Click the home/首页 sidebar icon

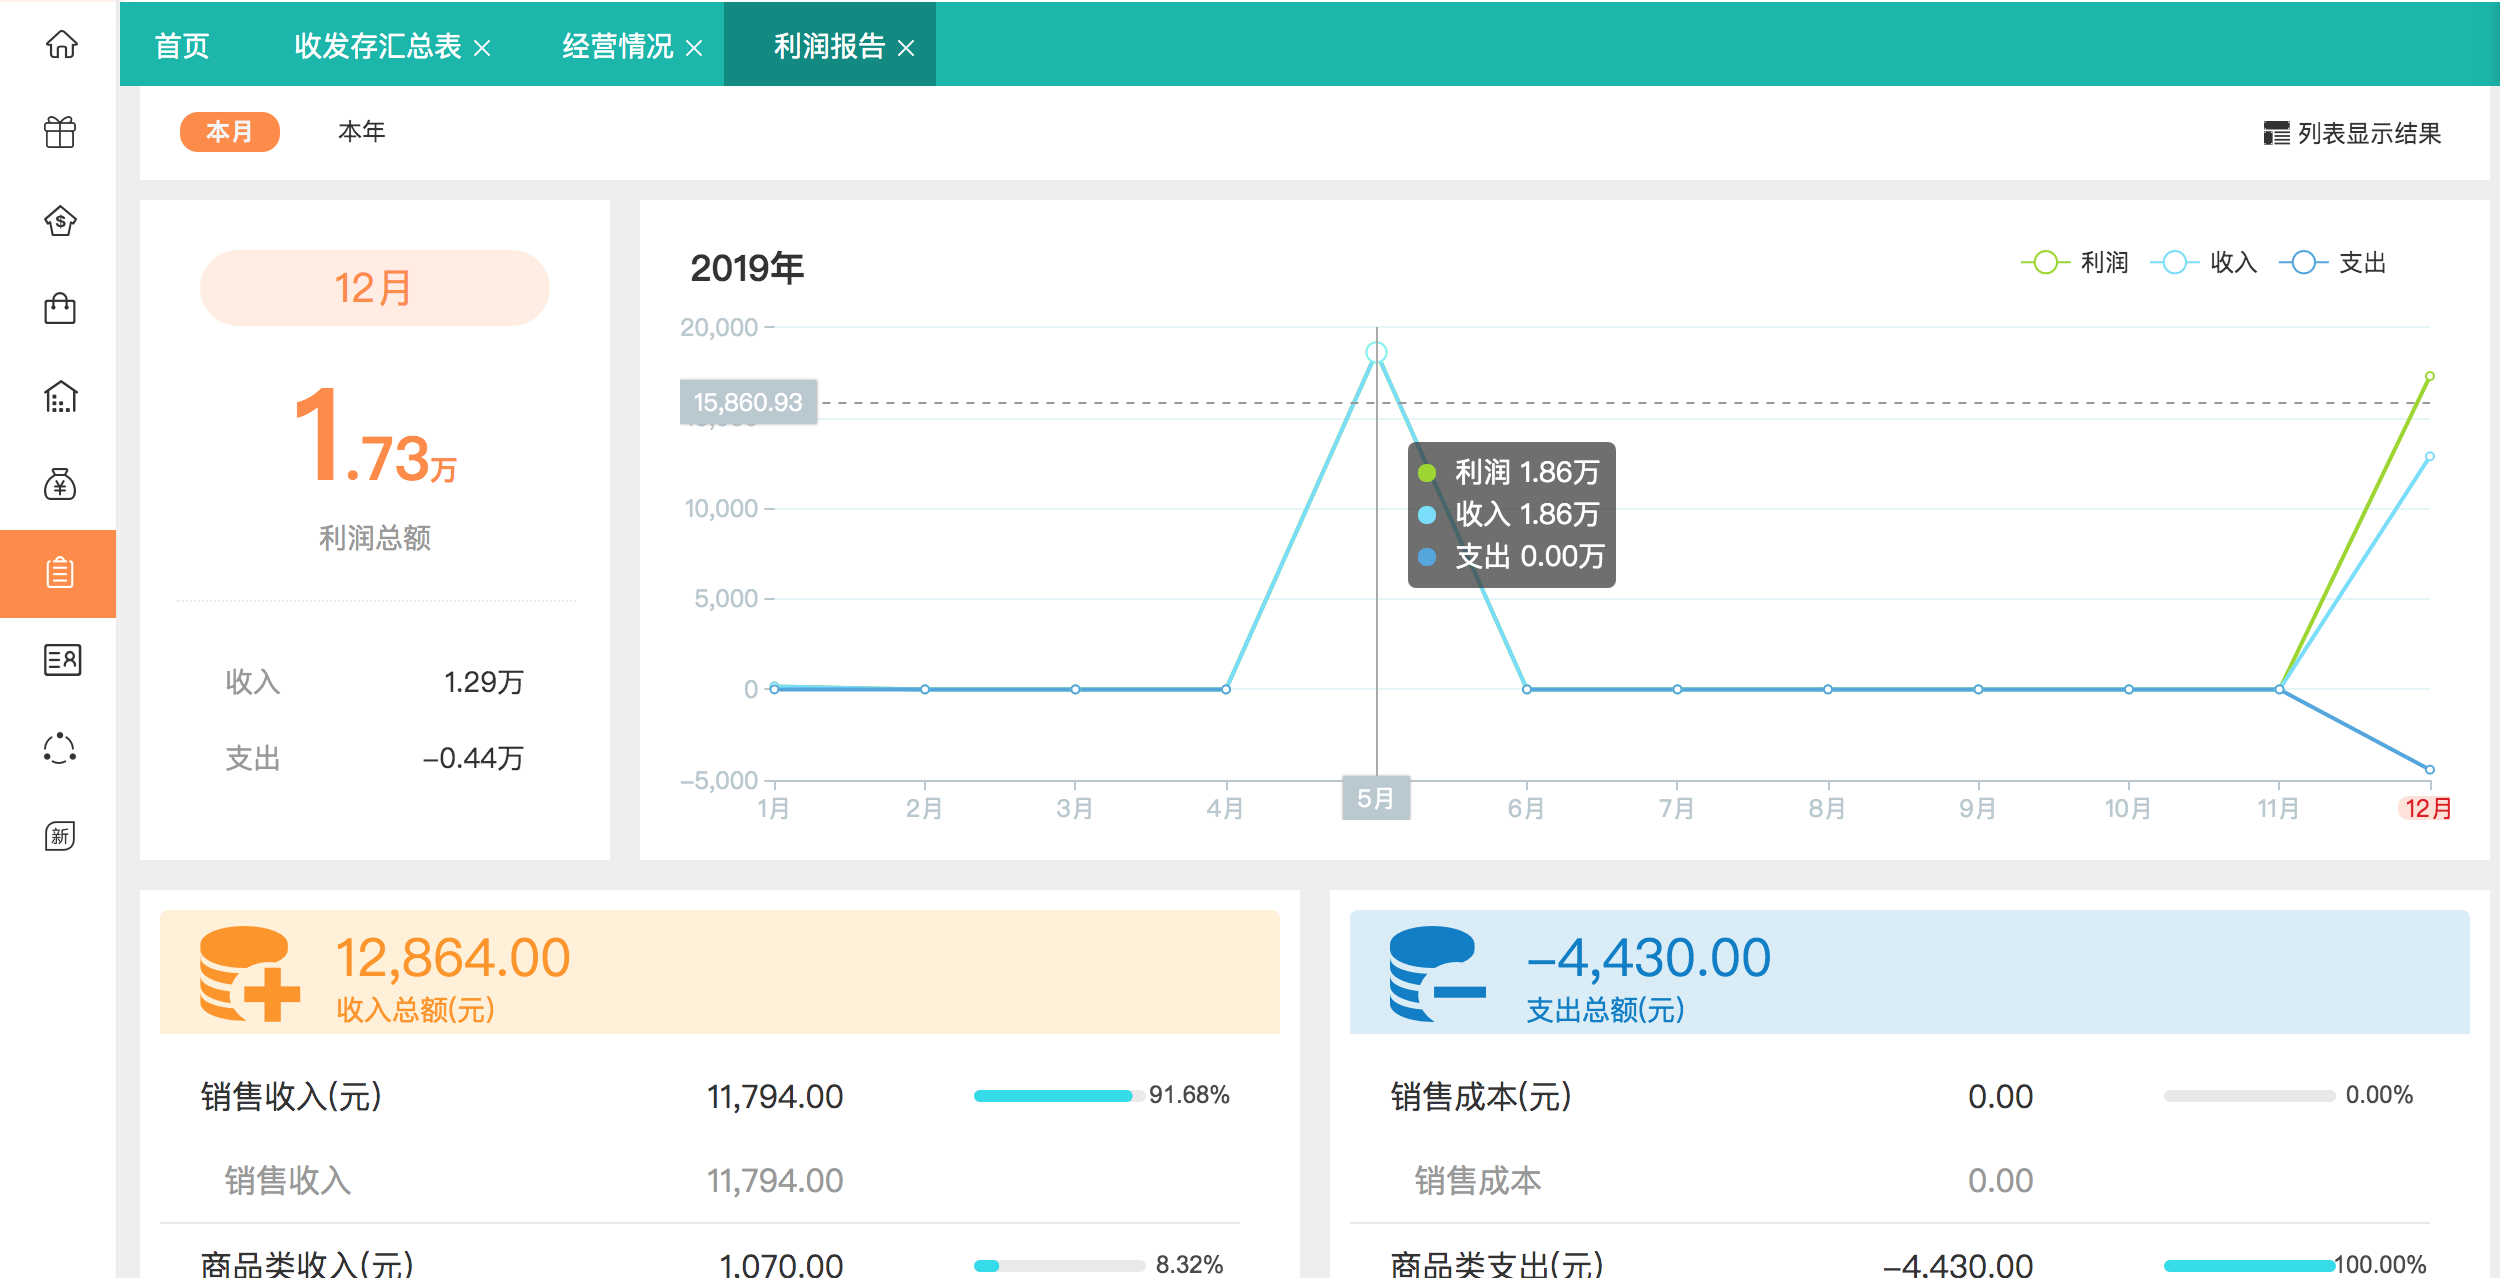tap(60, 44)
